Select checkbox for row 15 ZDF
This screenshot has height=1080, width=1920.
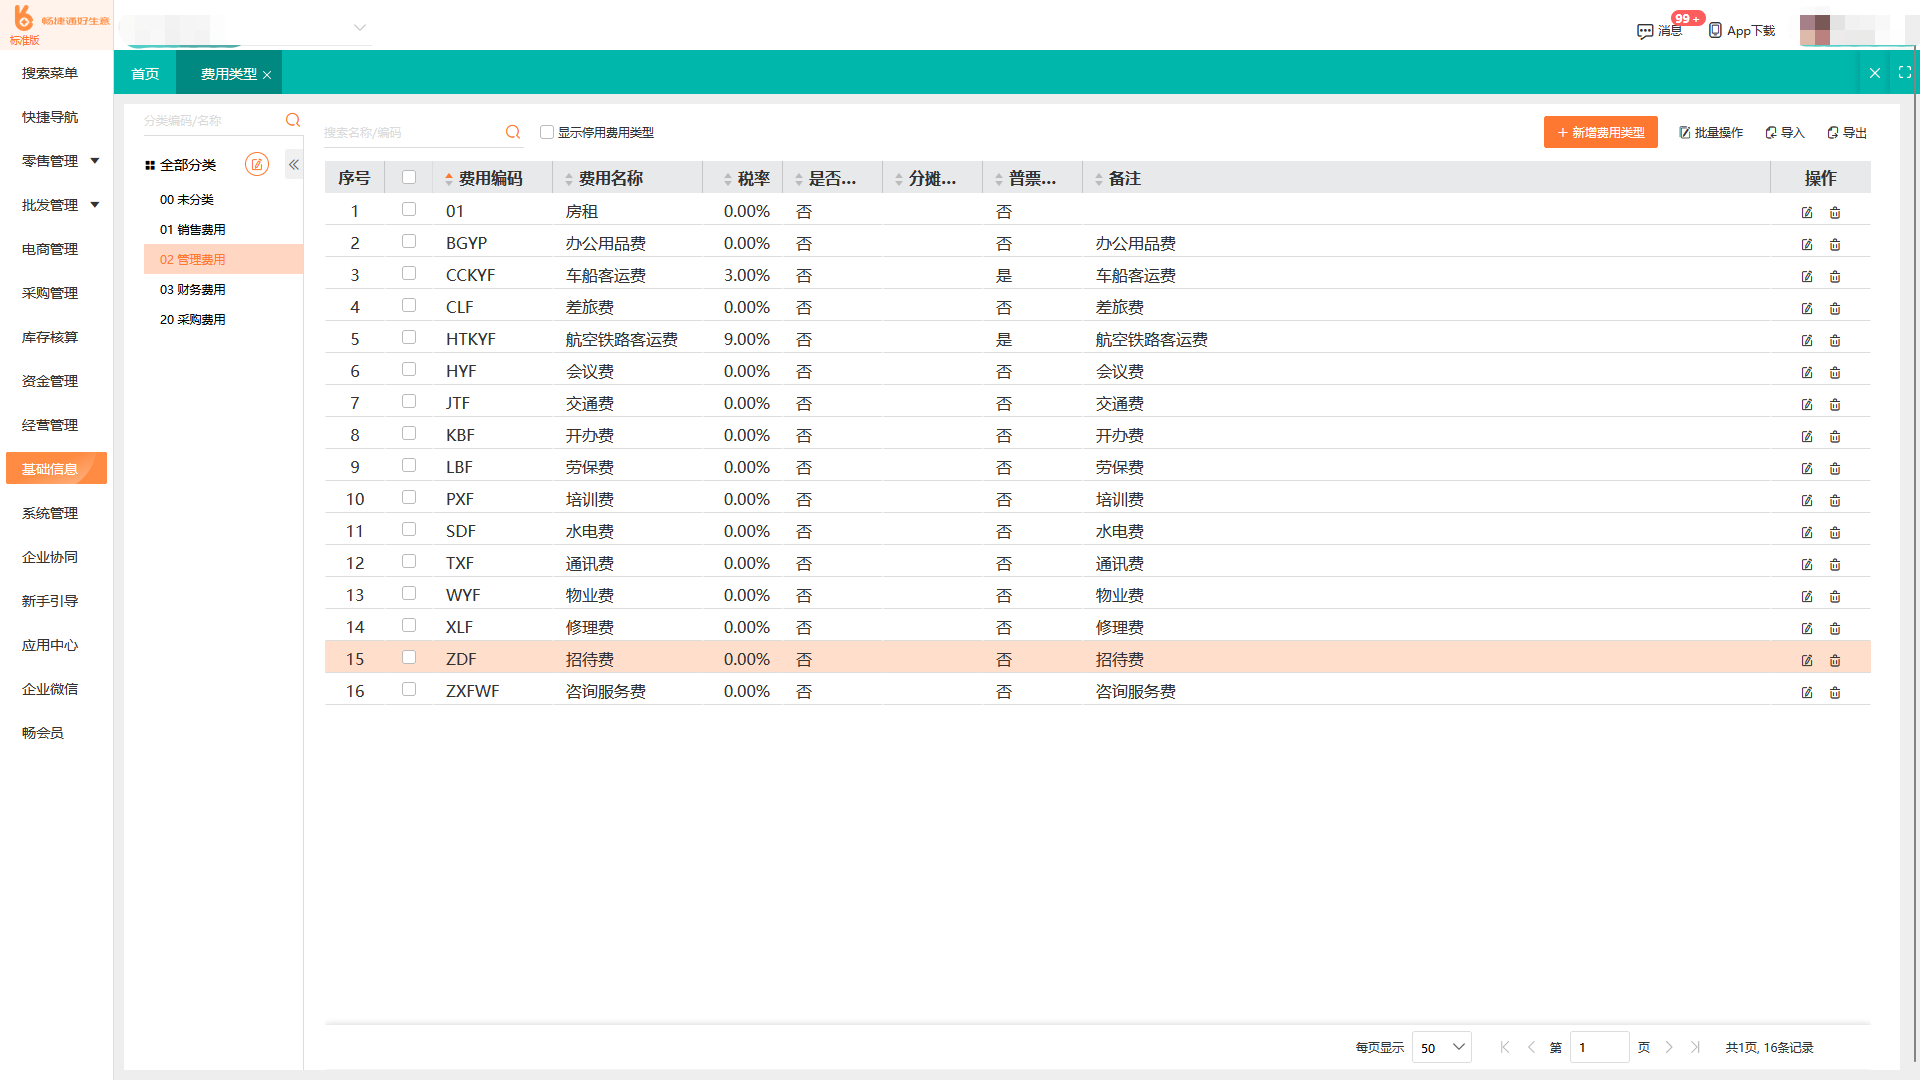coord(409,658)
